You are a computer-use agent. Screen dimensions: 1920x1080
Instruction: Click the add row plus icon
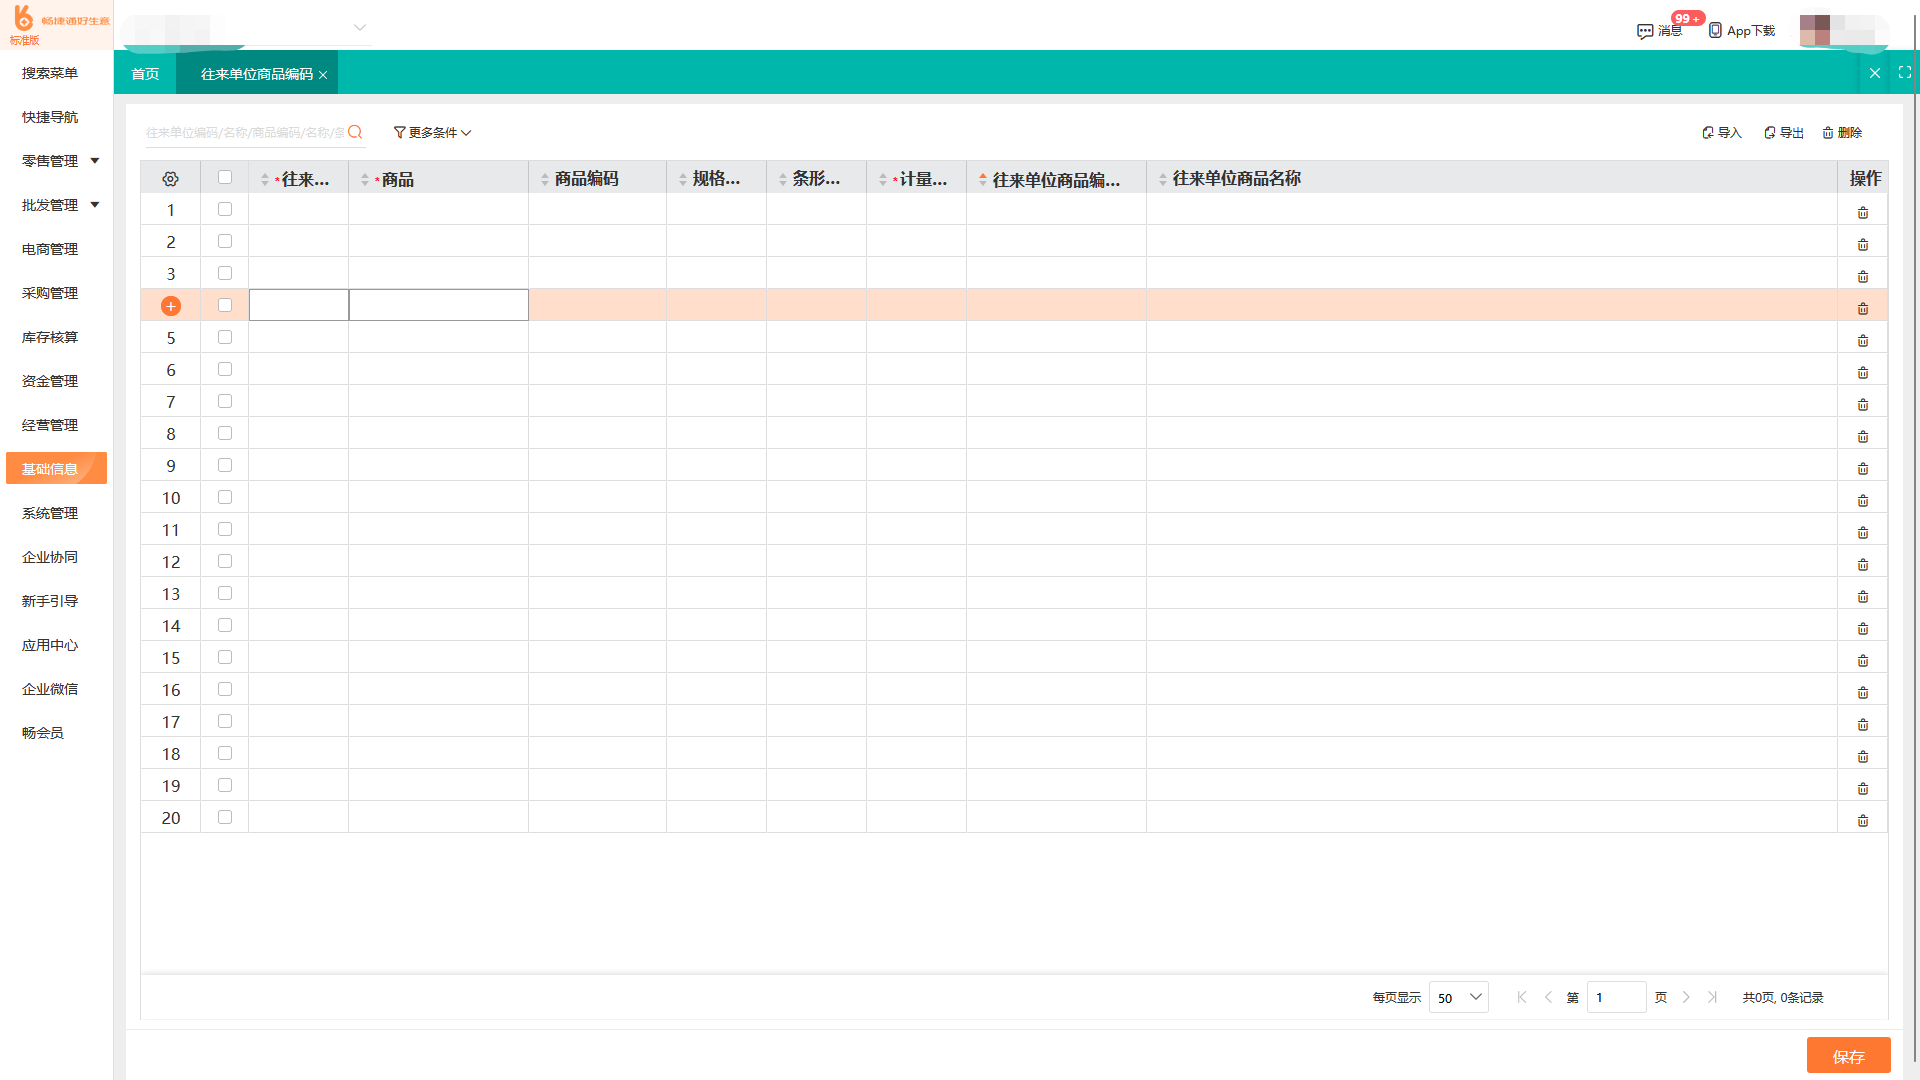tap(170, 306)
